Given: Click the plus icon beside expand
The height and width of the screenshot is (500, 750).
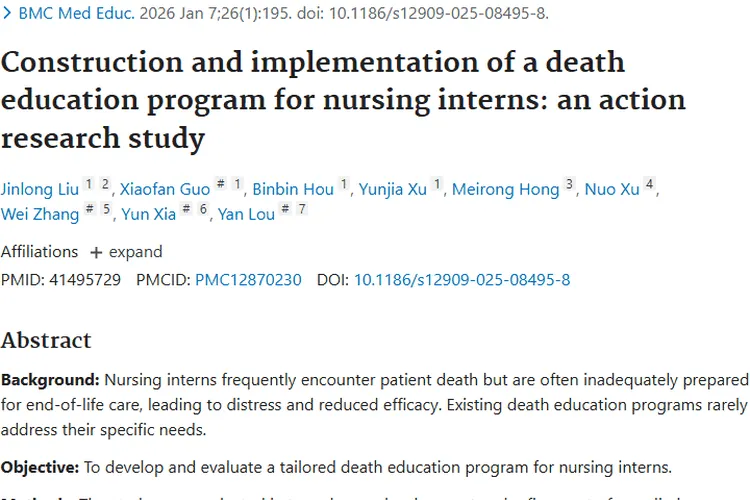Looking at the screenshot, I should (x=96, y=253).
